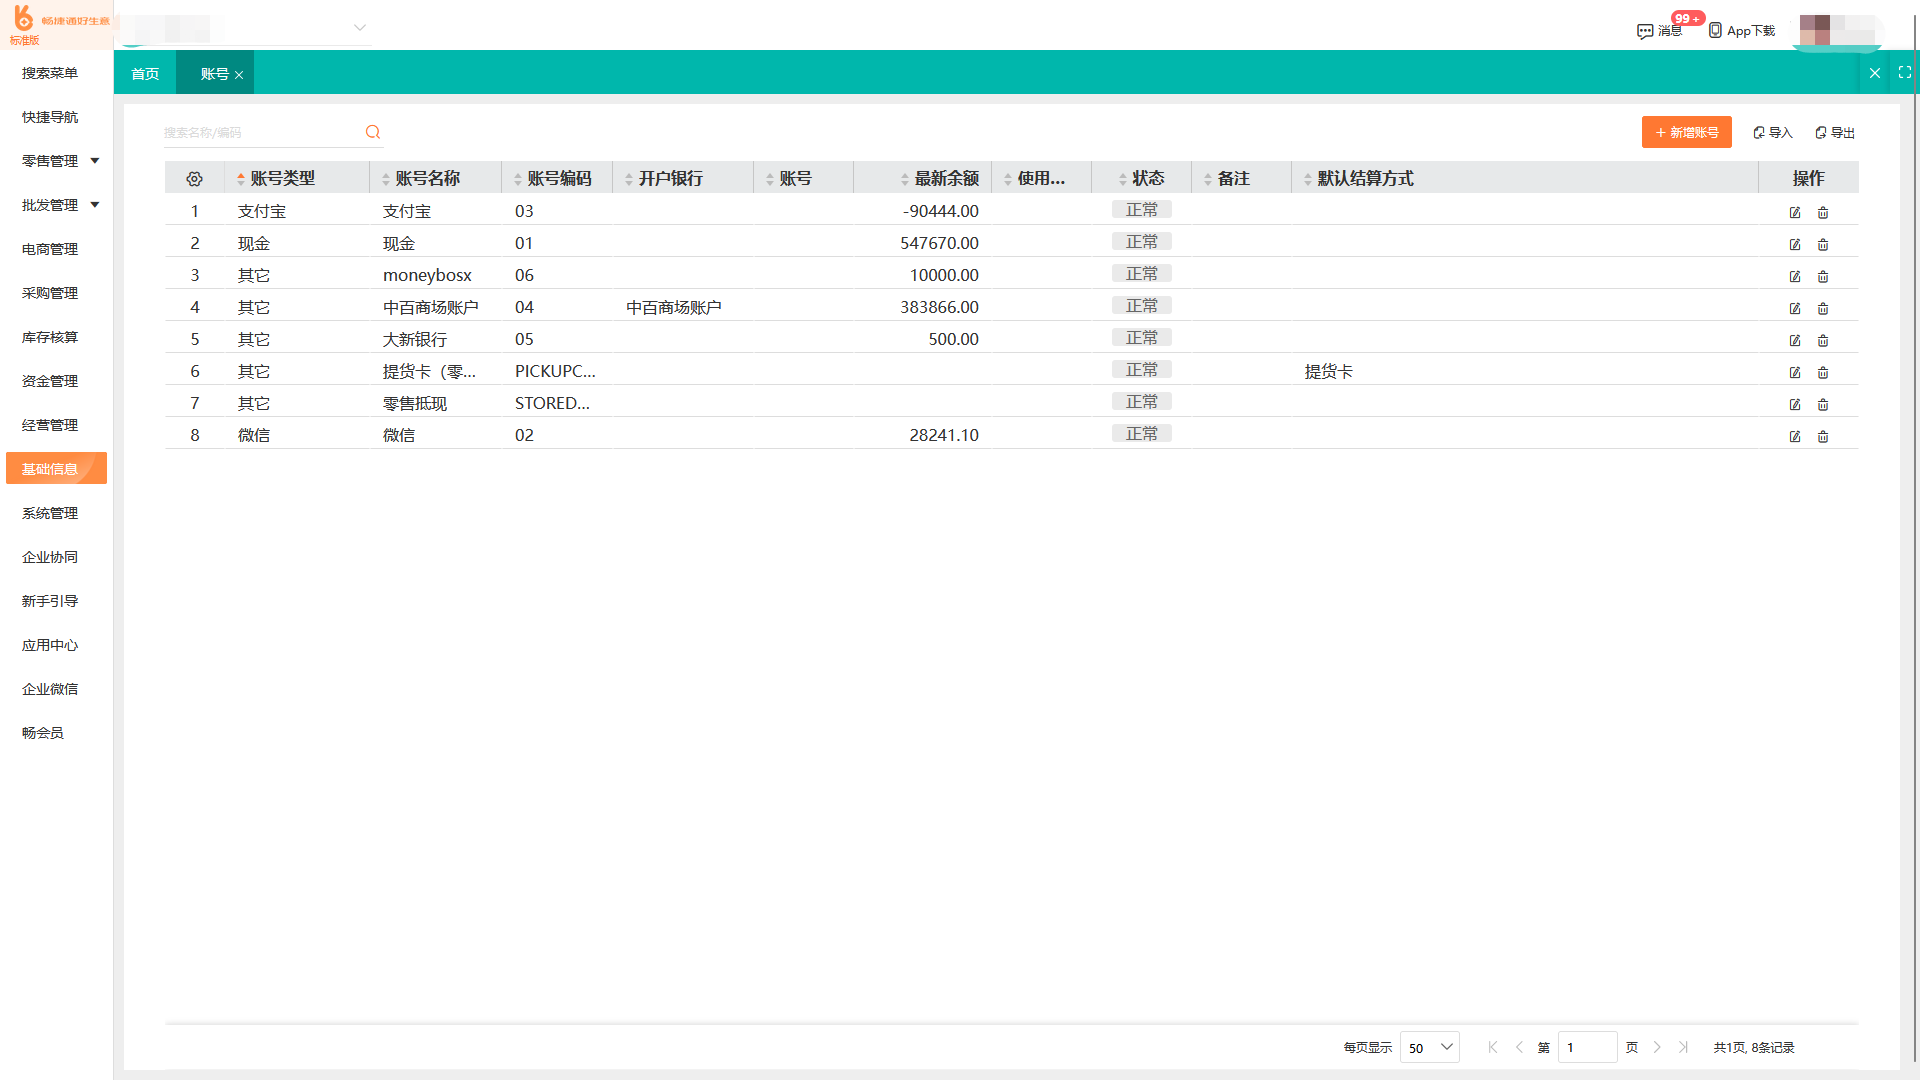Open 基础信息 menu section
This screenshot has width=1920, height=1080.
click(x=53, y=468)
